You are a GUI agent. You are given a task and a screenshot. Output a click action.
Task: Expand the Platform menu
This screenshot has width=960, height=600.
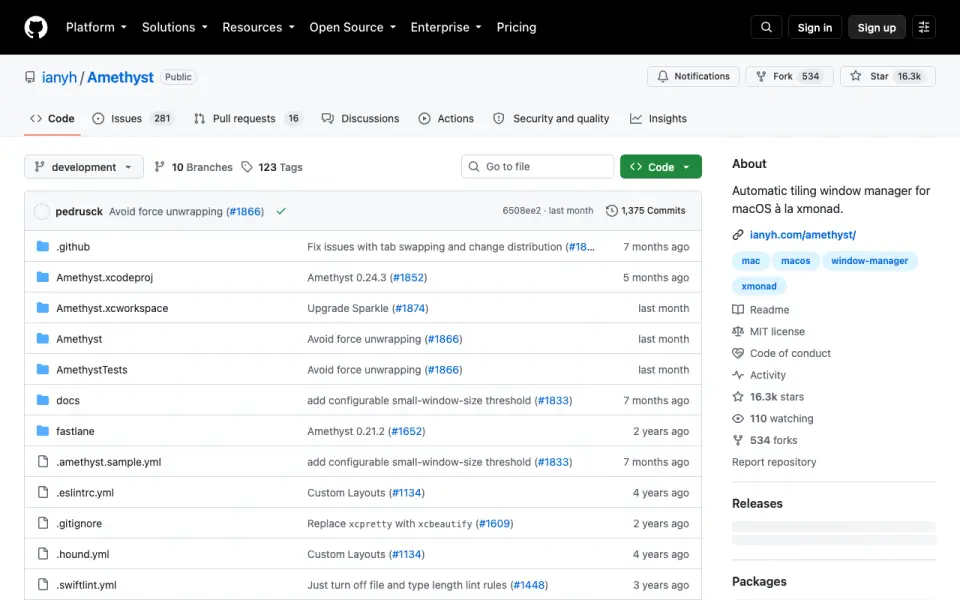[x=96, y=28]
